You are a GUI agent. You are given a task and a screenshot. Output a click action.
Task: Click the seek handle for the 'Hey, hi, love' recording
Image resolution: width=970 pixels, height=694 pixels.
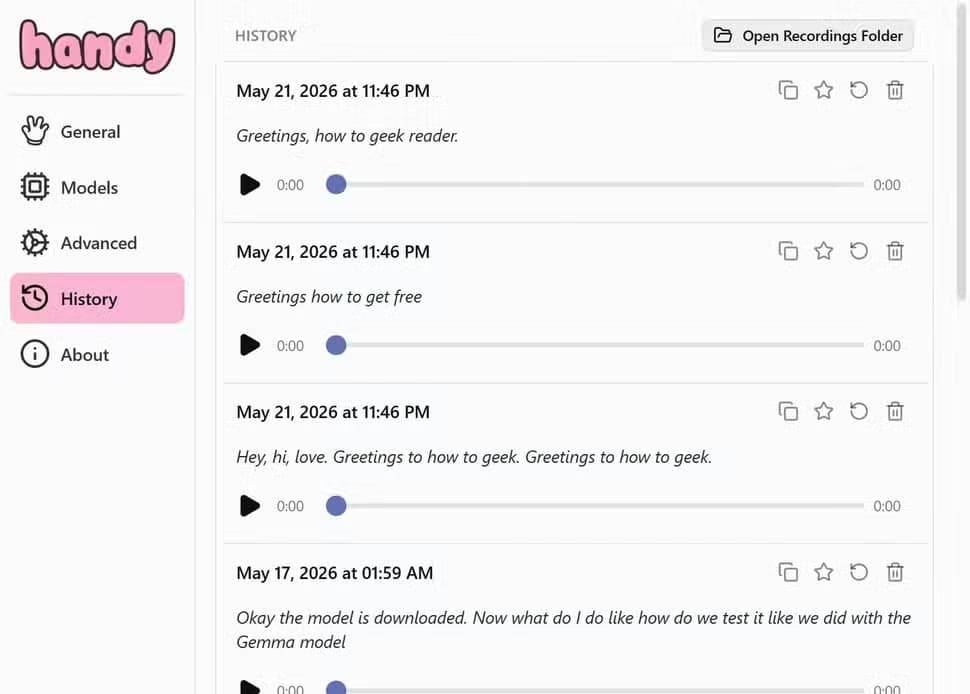pyautogui.click(x=336, y=506)
